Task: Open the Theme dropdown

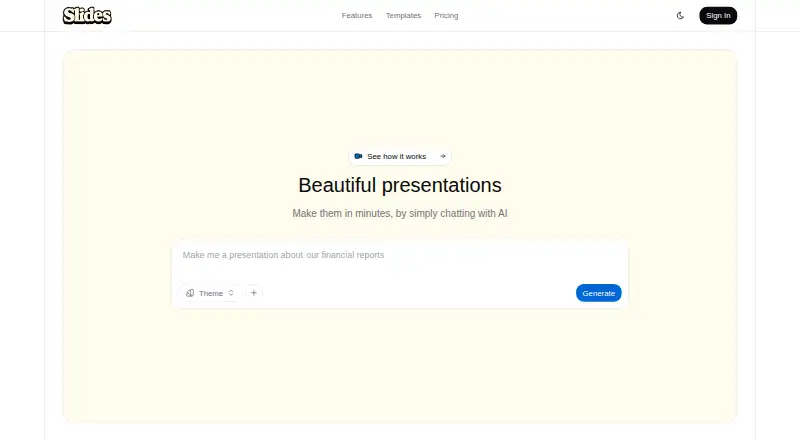Action: 210,293
